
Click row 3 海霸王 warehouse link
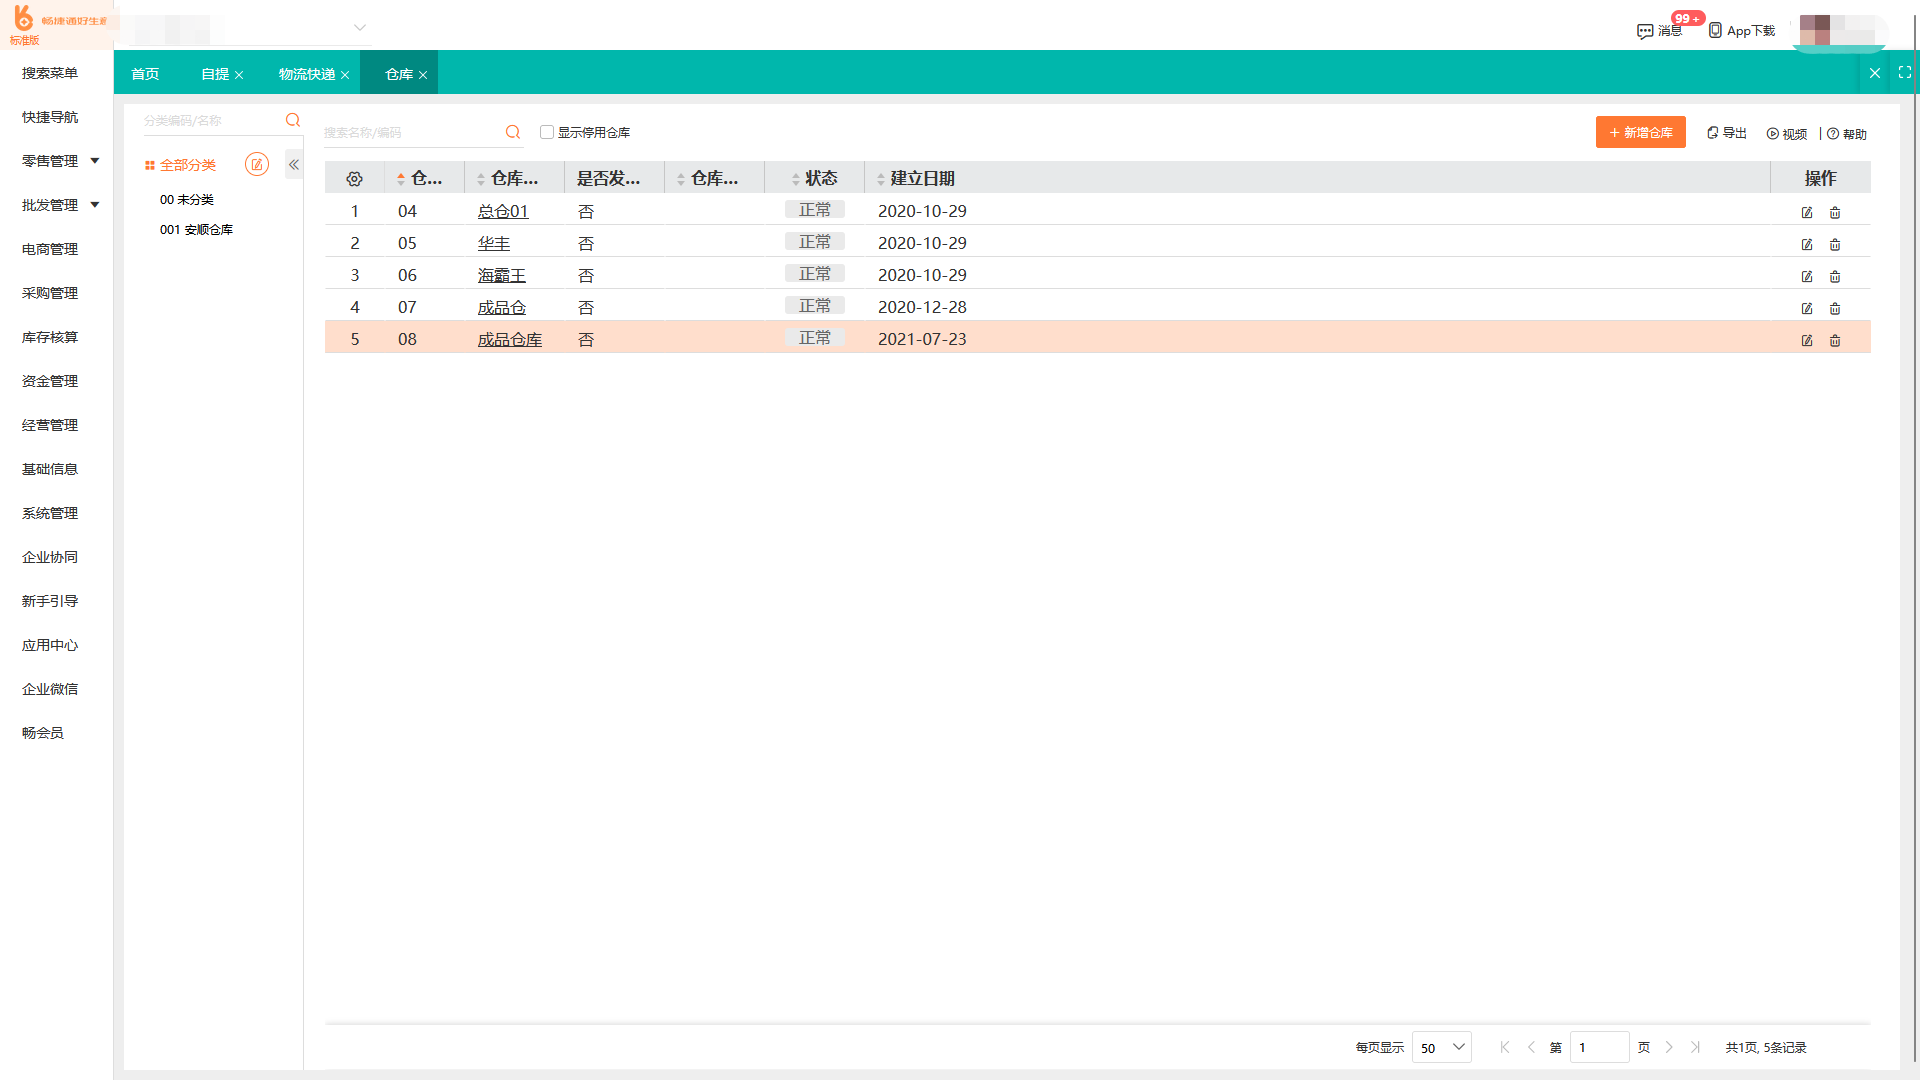[x=502, y=274]
